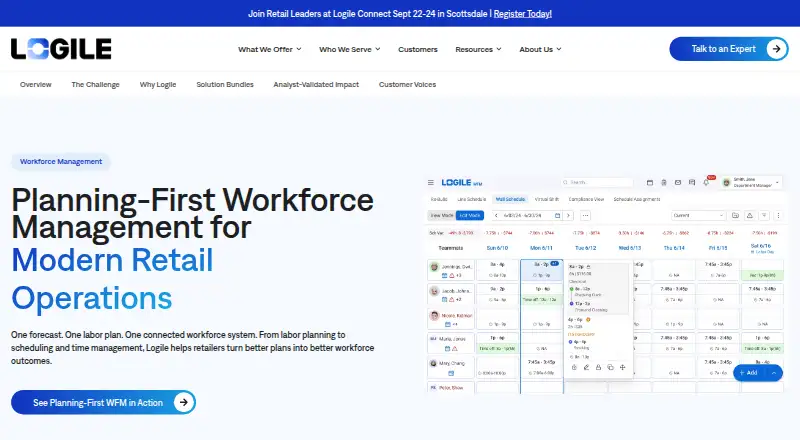
Task: Switch to View Mode in the schedule preview
Action: [x=441, y=215]
